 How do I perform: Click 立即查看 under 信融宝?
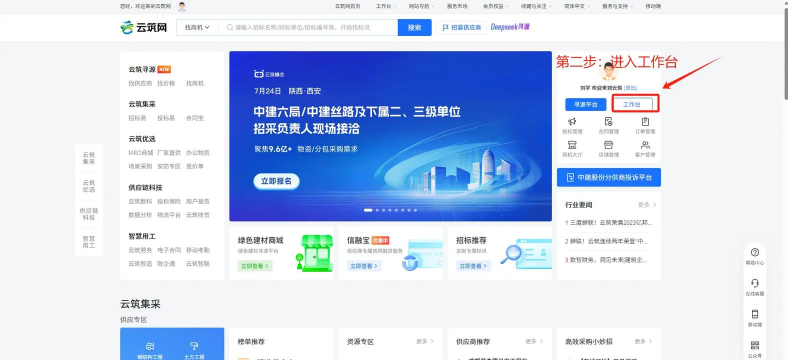[x=364, y=265]
